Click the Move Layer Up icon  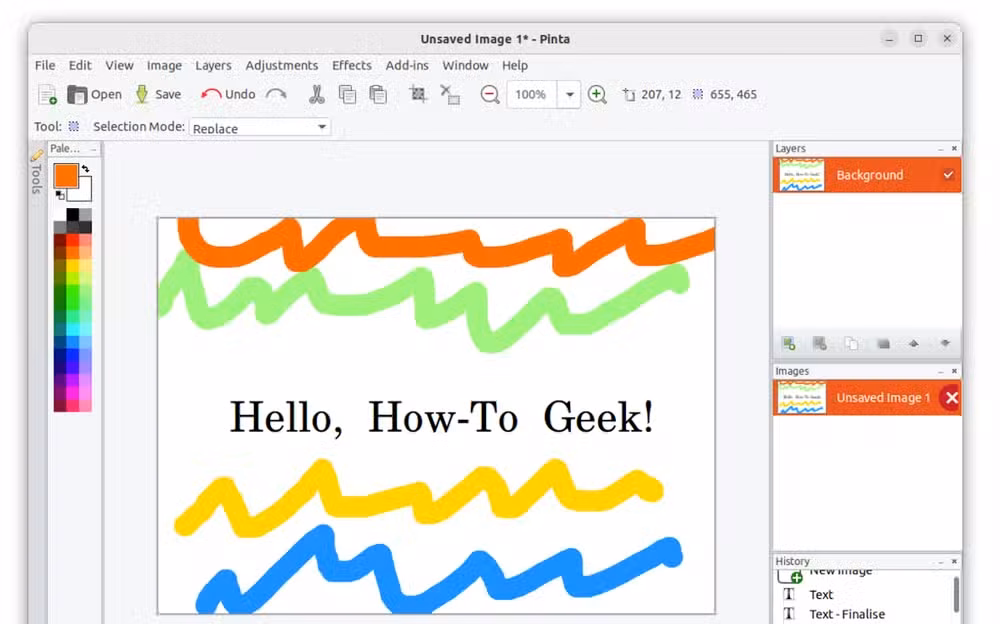tap(914, 344)
